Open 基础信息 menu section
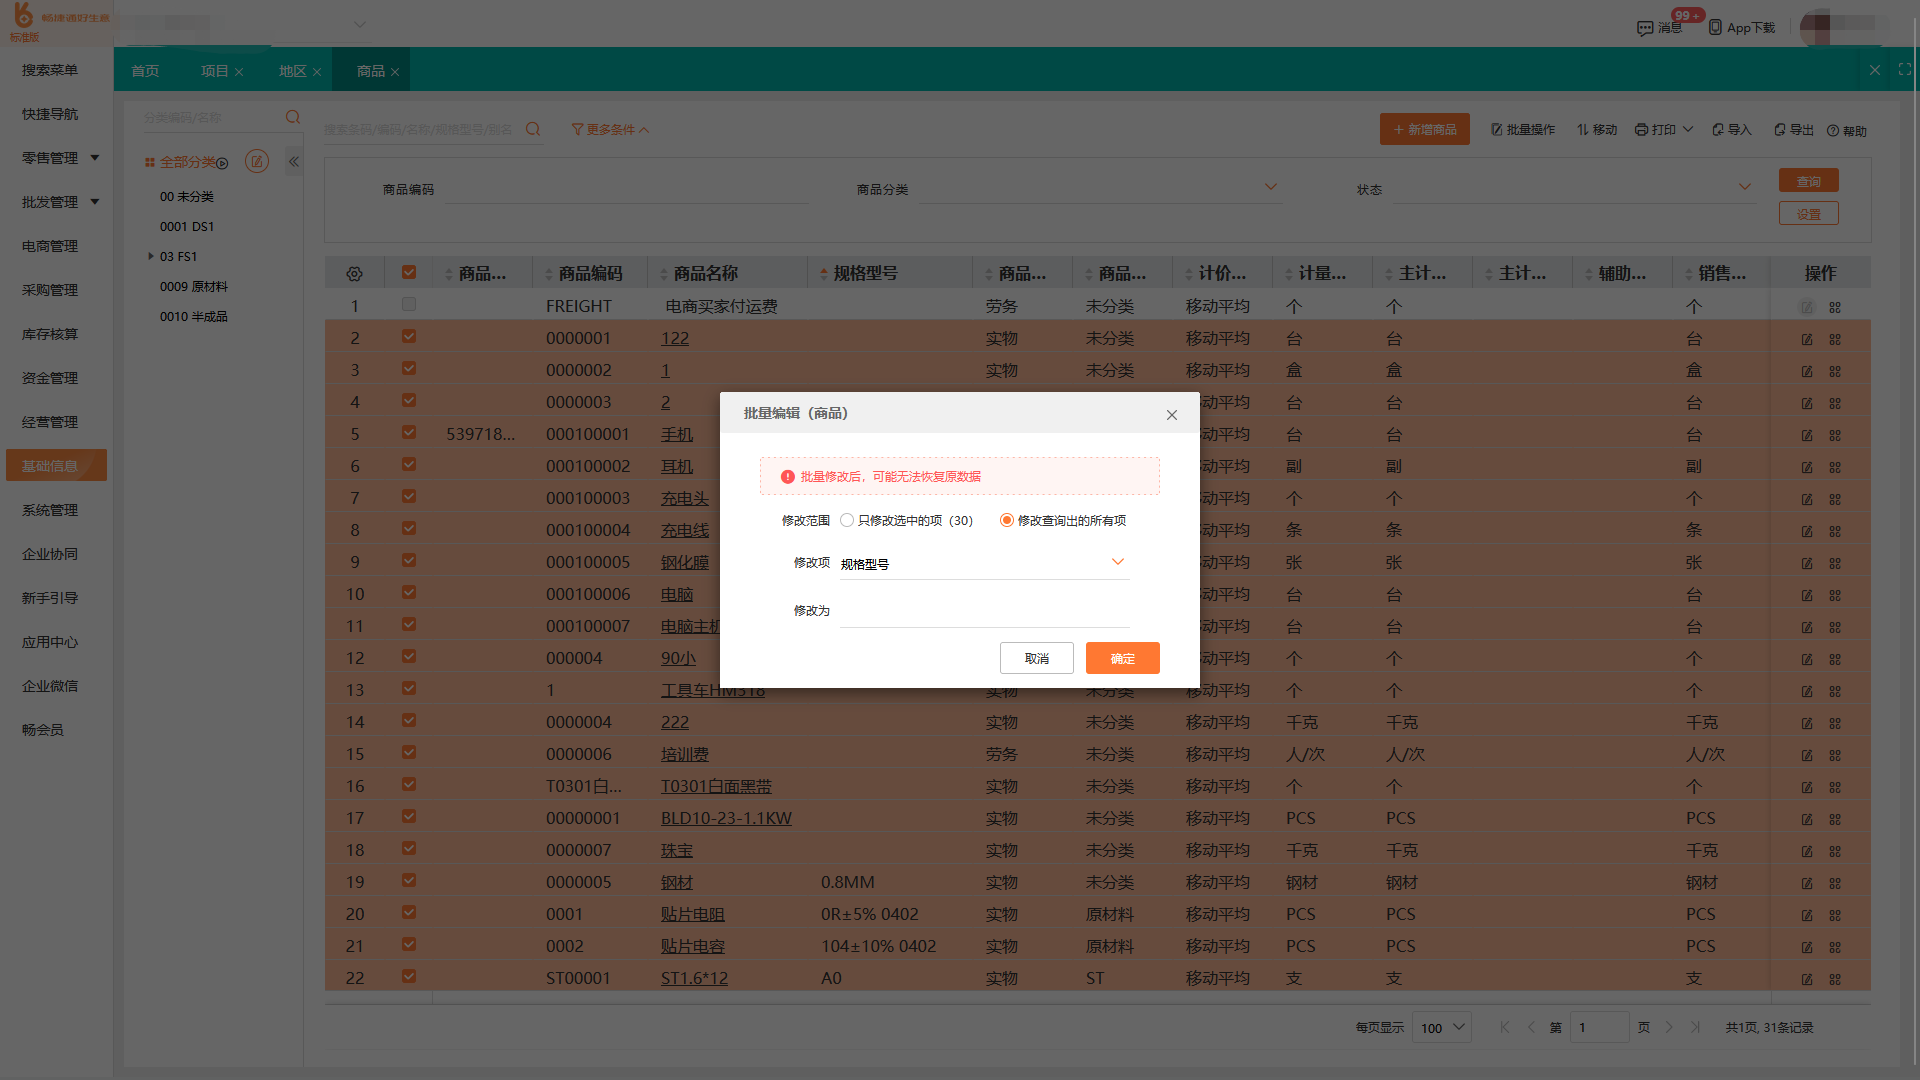The image size is (1920, 1080). [53, 465]
